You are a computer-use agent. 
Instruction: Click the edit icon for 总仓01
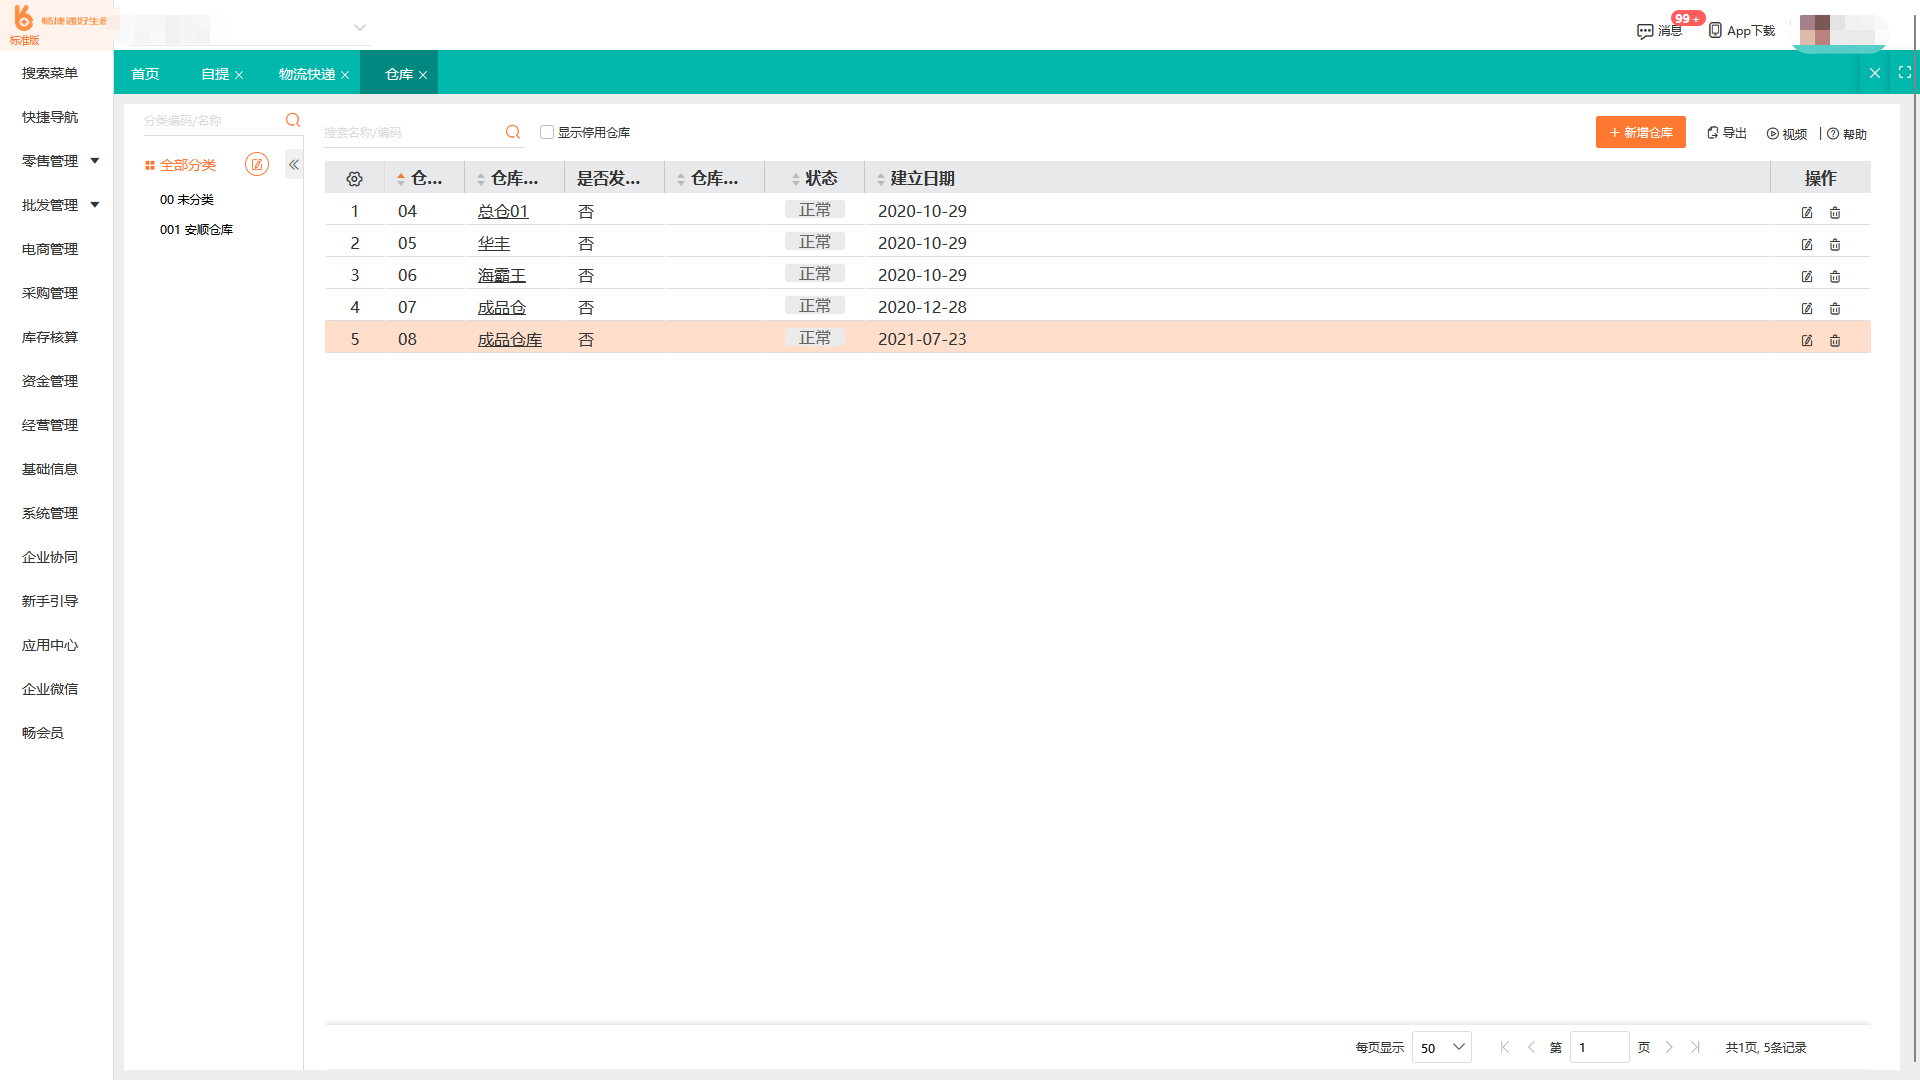click(x=1807, y=211)
